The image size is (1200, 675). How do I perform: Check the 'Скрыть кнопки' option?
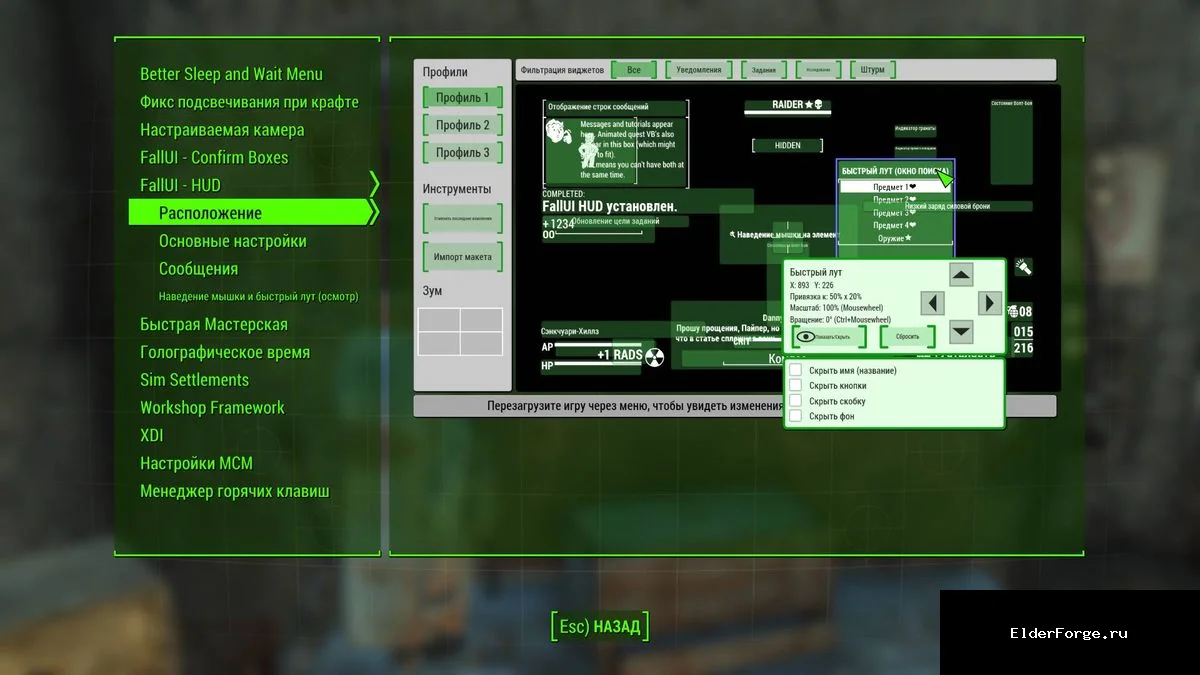796,385
